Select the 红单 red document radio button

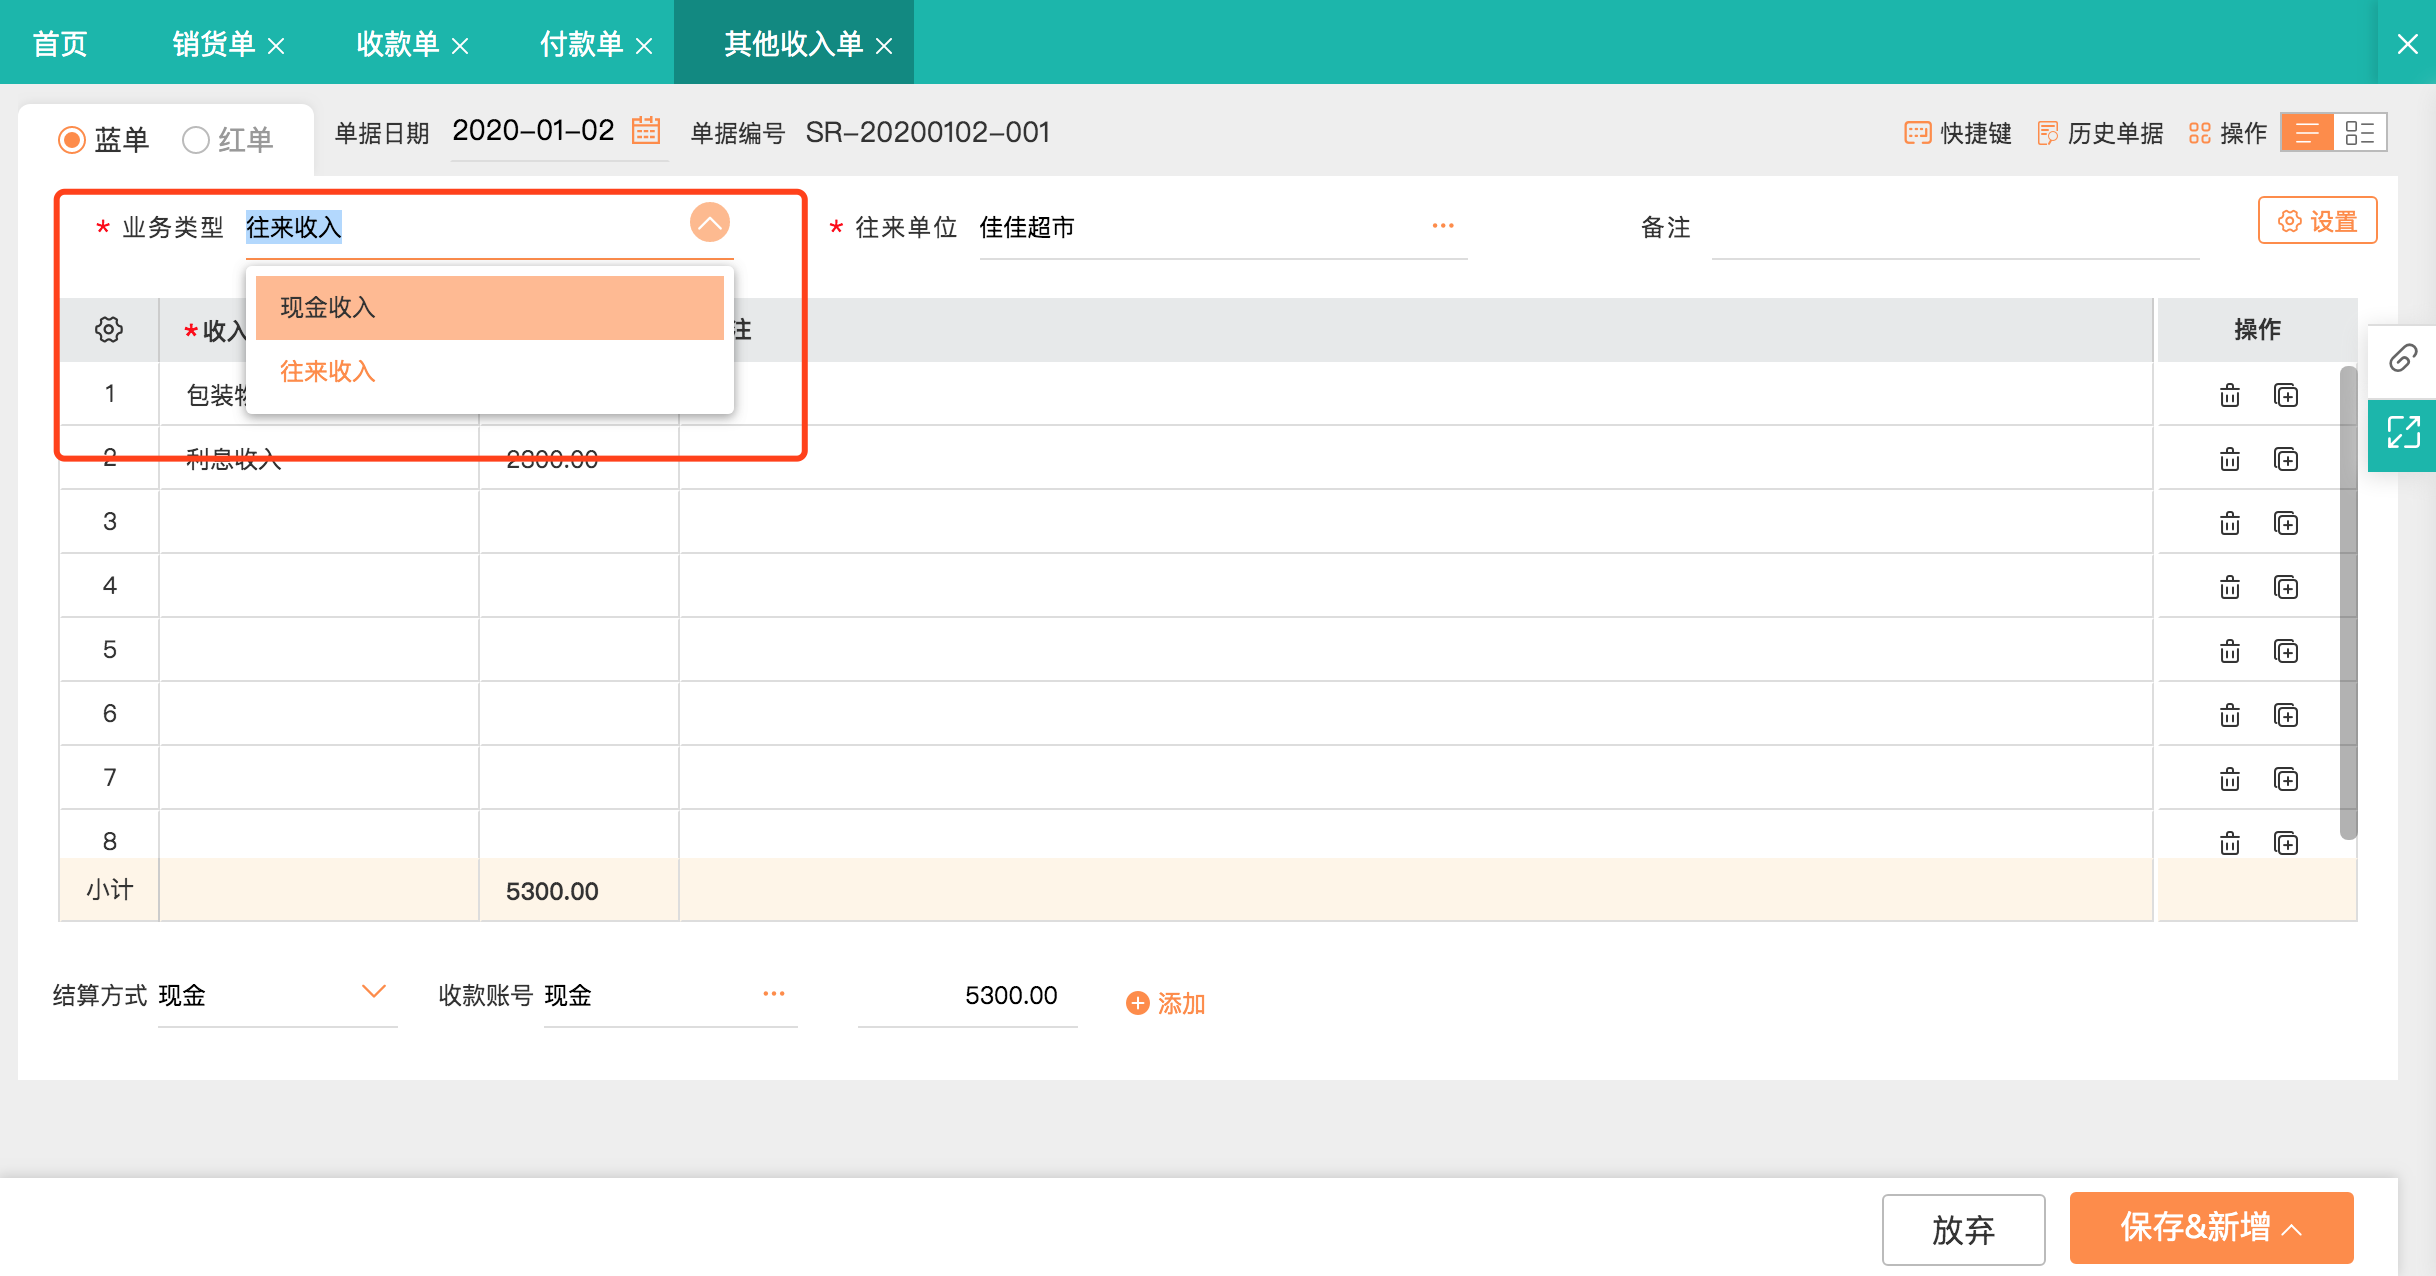(x=197, y=137)
